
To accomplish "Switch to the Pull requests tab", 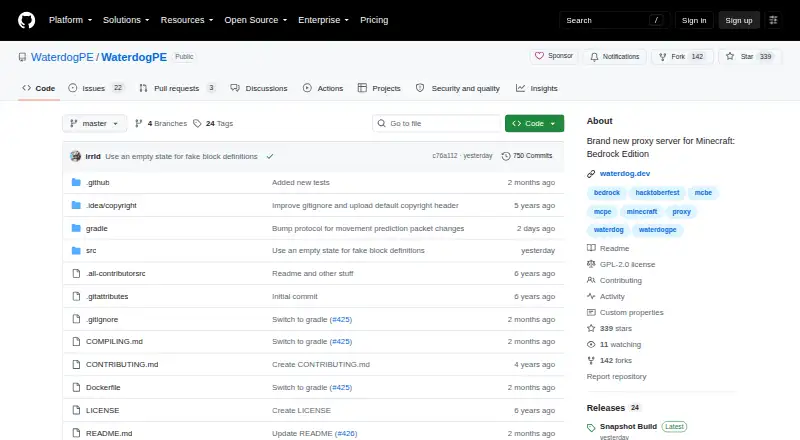I will (177, 88).
